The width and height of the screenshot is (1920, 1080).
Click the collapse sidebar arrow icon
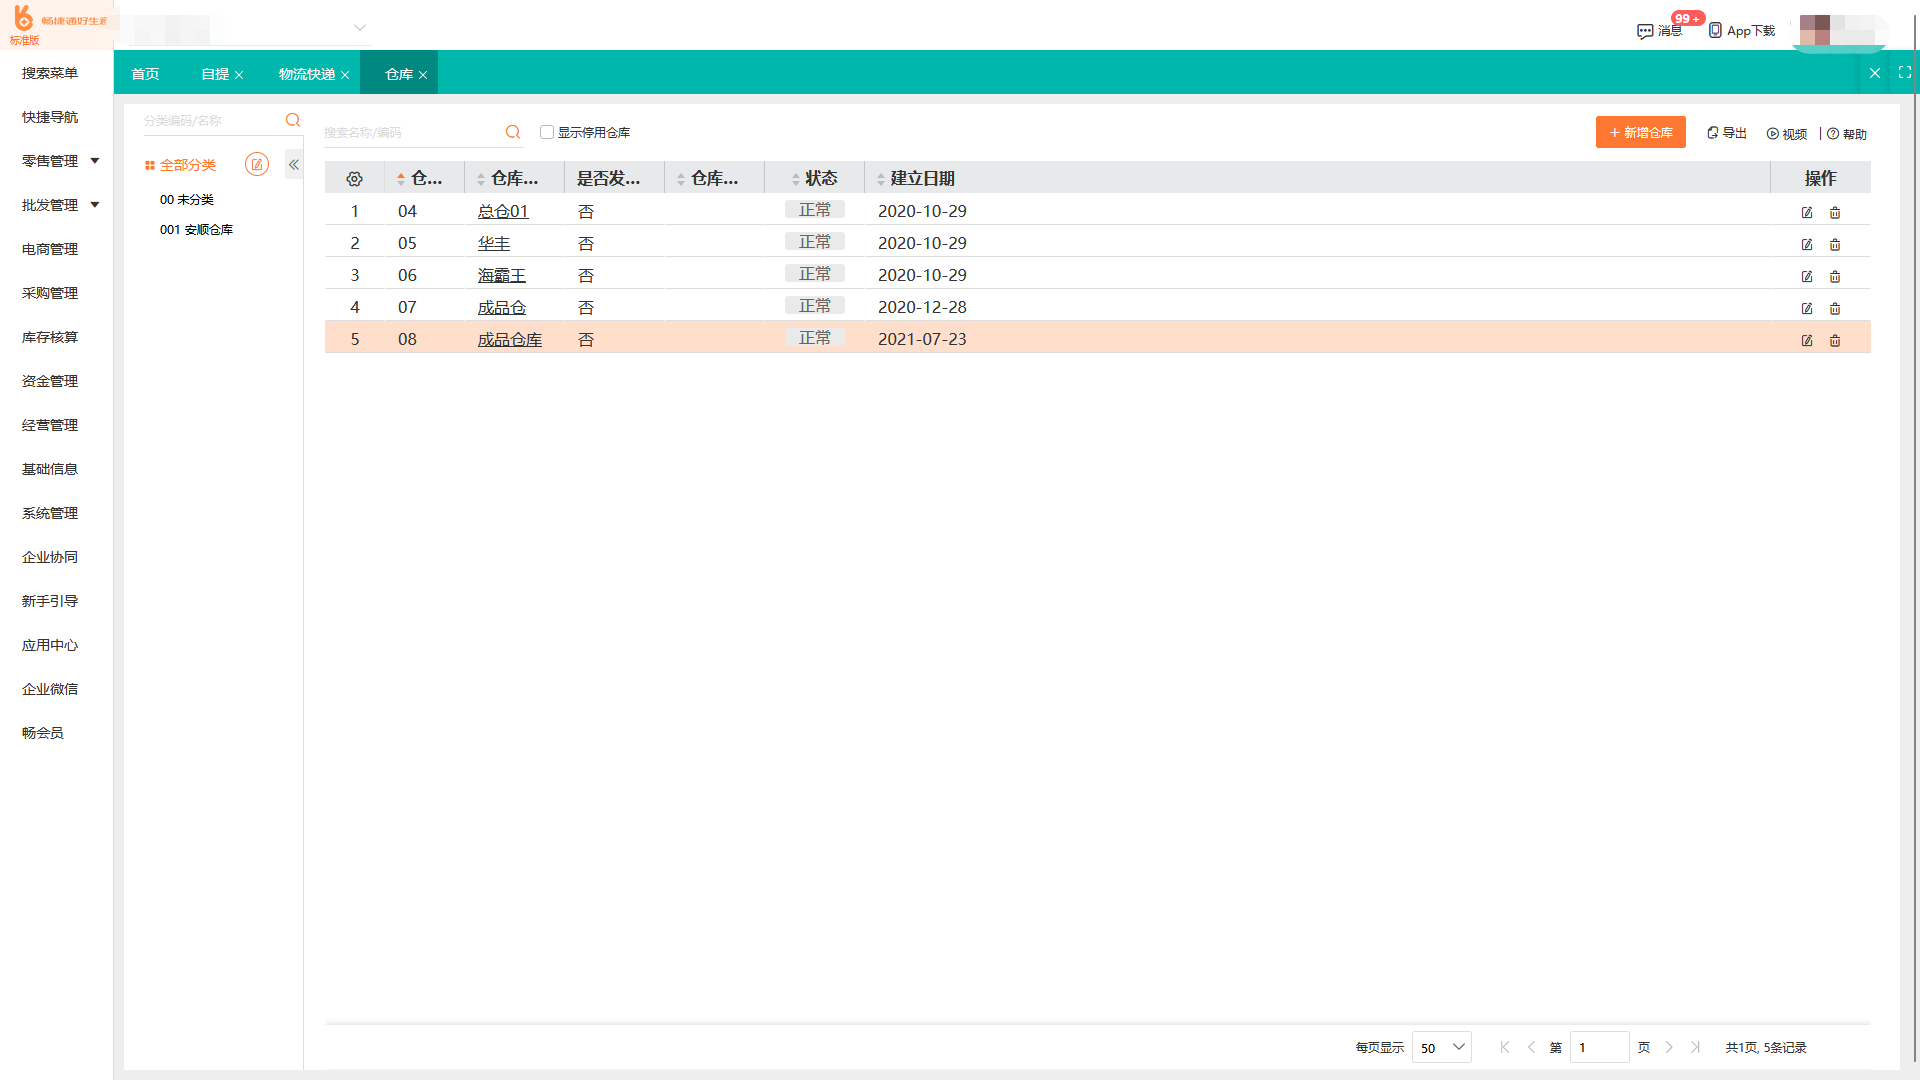click(294, 164)
